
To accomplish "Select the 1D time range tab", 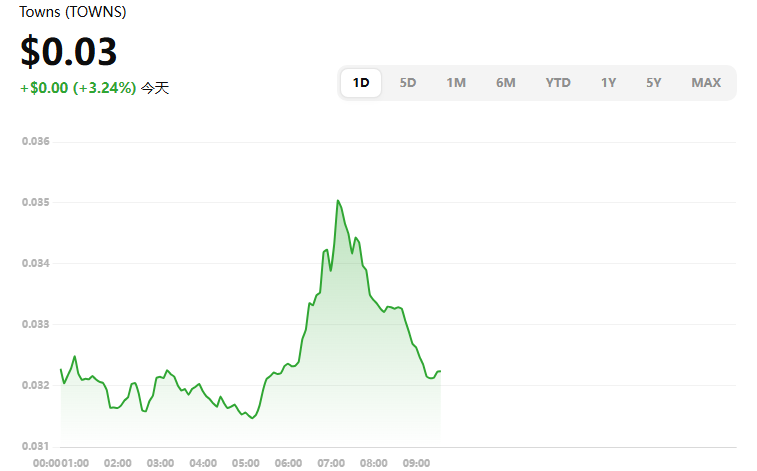I will (x=361, y=83).
